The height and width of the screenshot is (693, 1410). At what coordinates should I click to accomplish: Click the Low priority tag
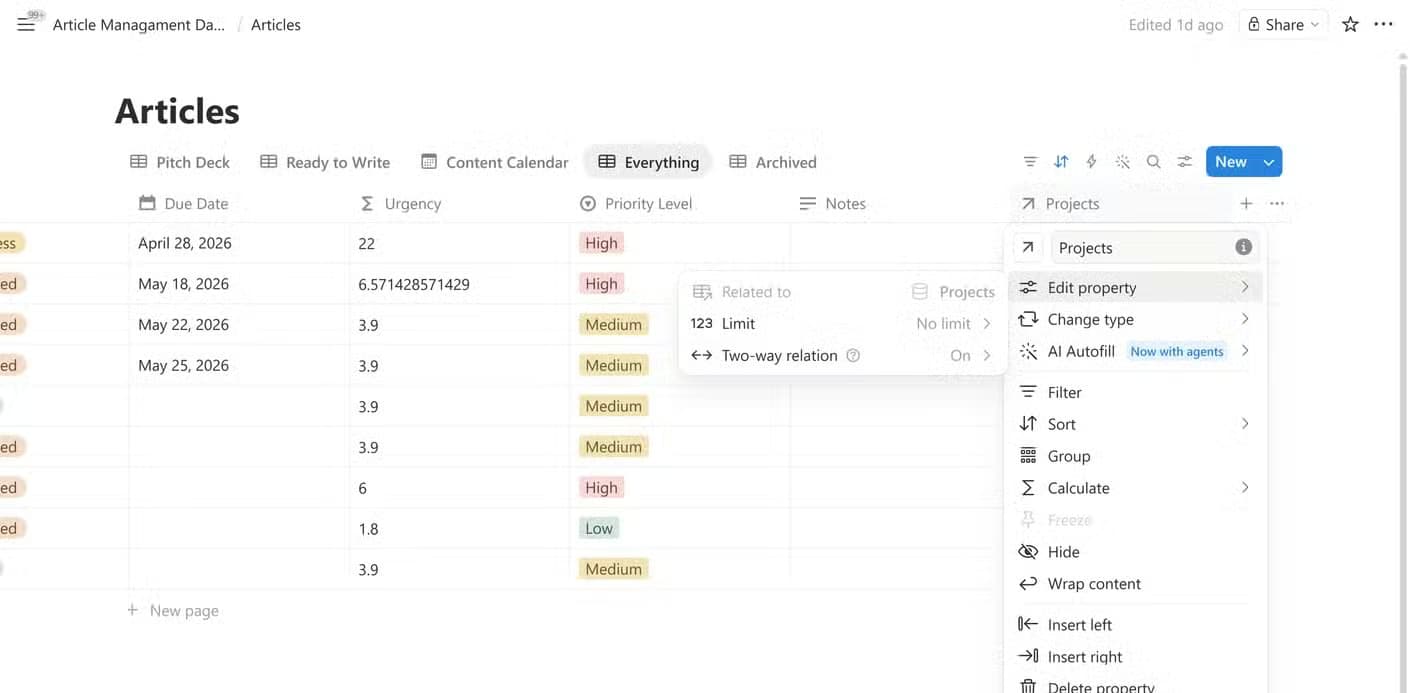tap(599, 528)
